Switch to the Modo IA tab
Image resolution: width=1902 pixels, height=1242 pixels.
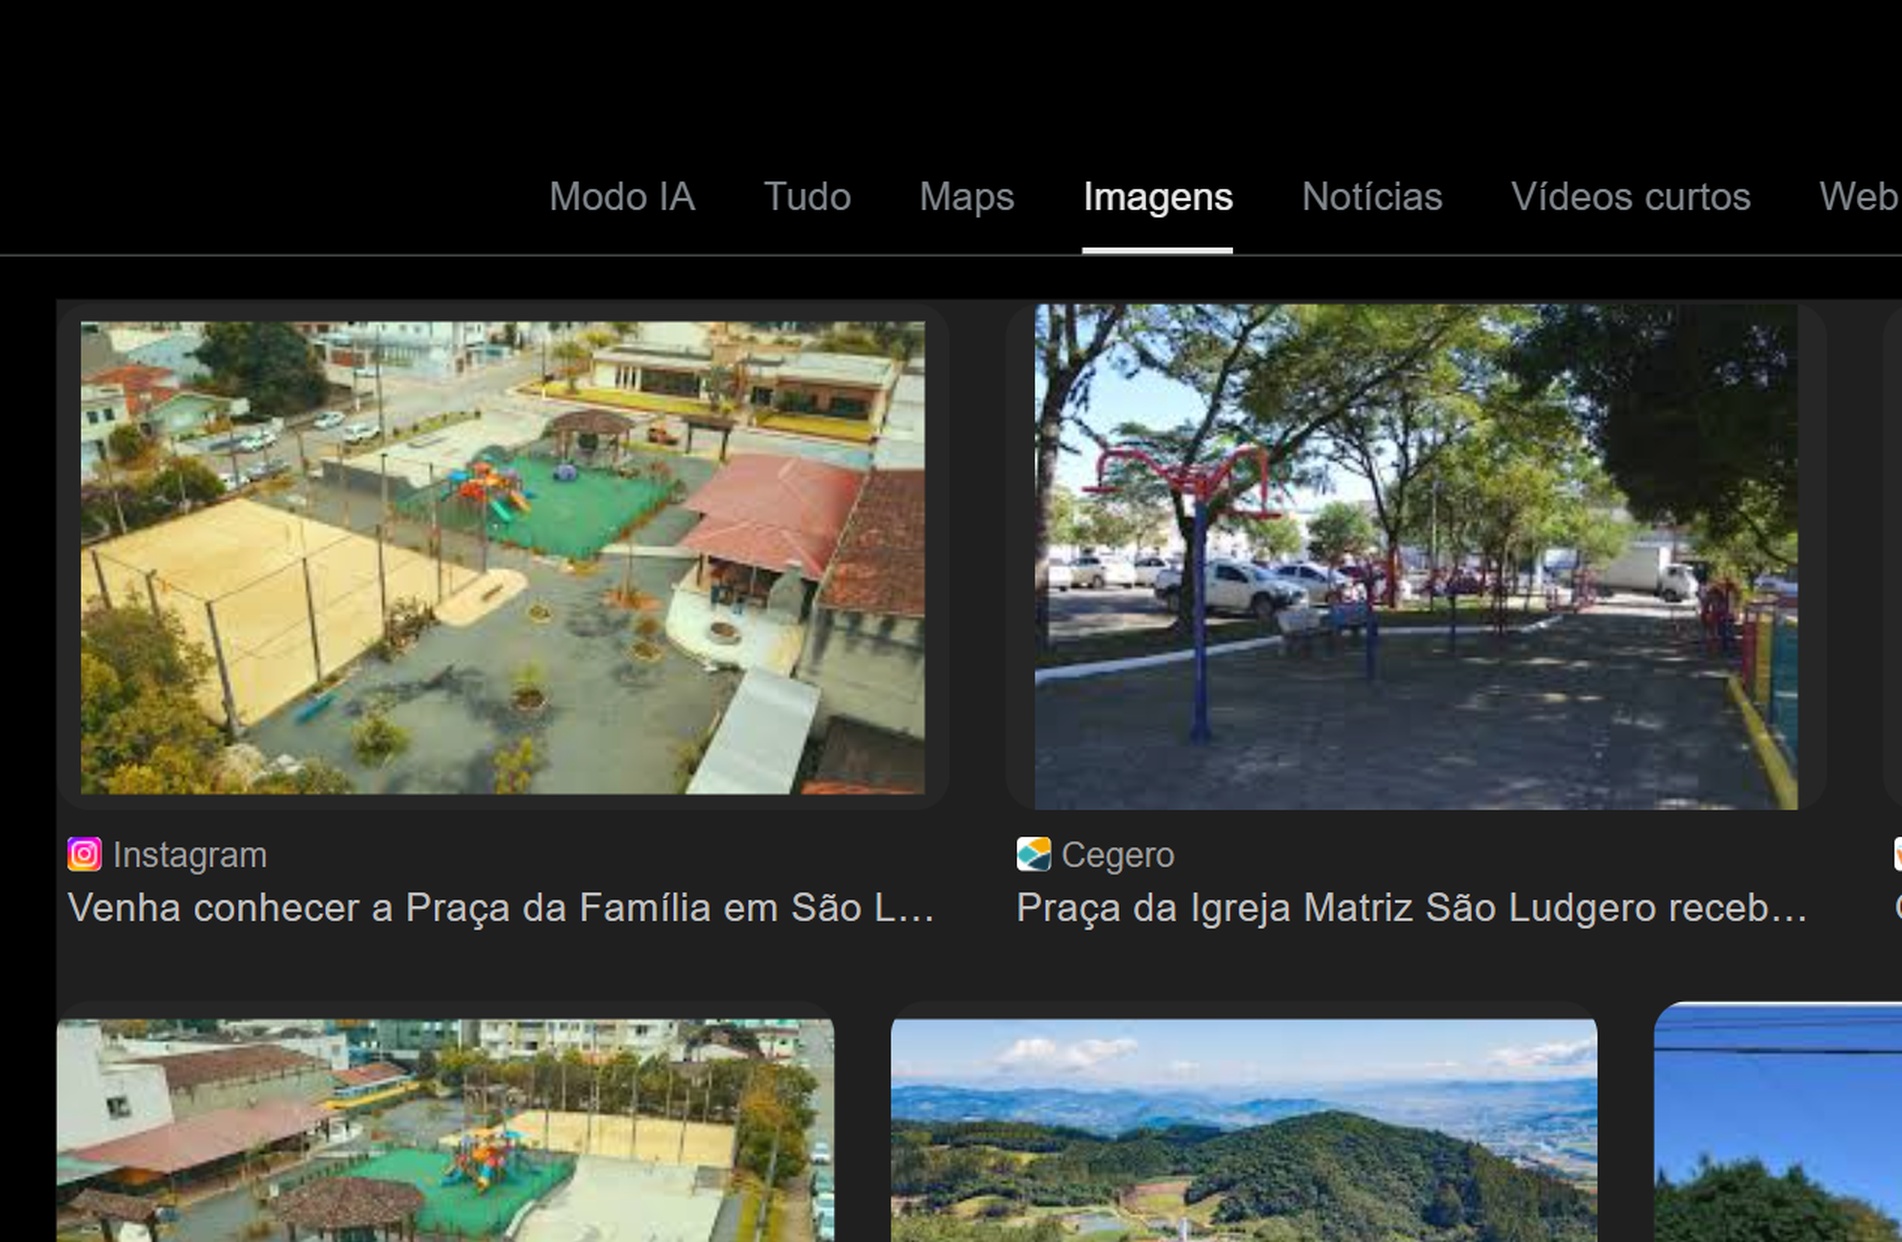tap(621, 197)
